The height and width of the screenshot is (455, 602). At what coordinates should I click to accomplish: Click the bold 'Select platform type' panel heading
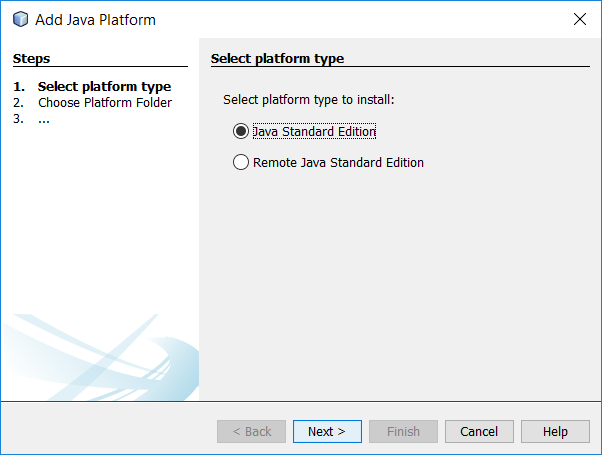point(277,59)
